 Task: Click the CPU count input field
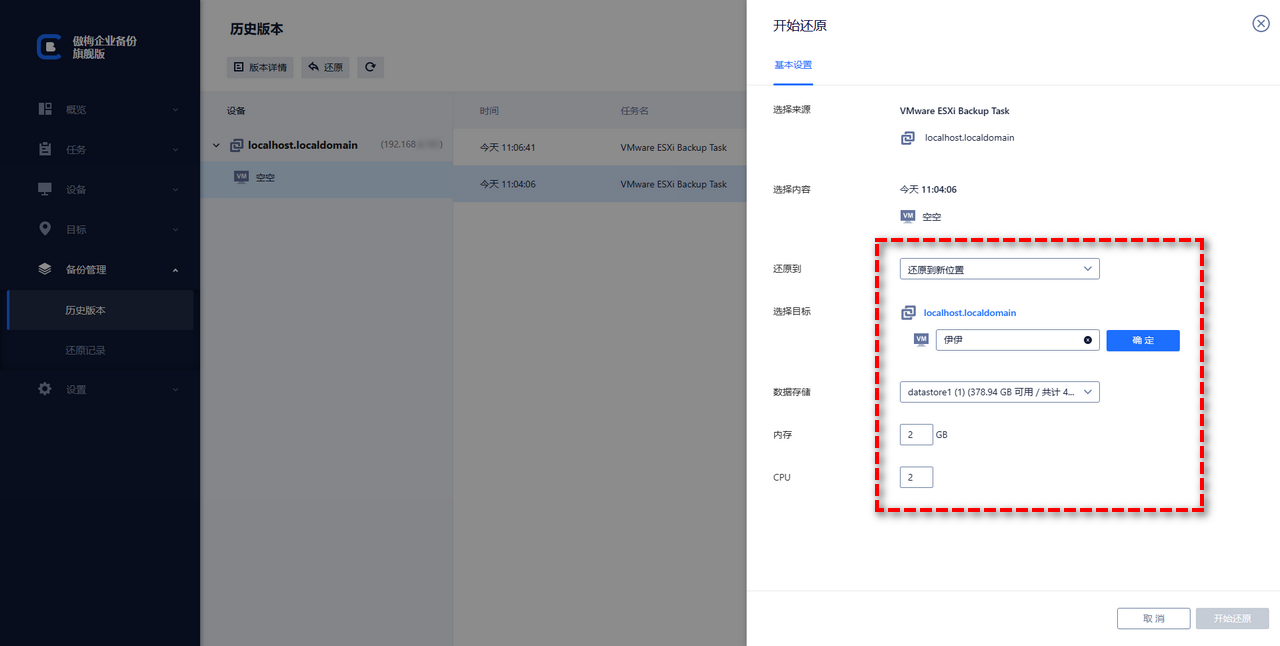click(916, 477)
